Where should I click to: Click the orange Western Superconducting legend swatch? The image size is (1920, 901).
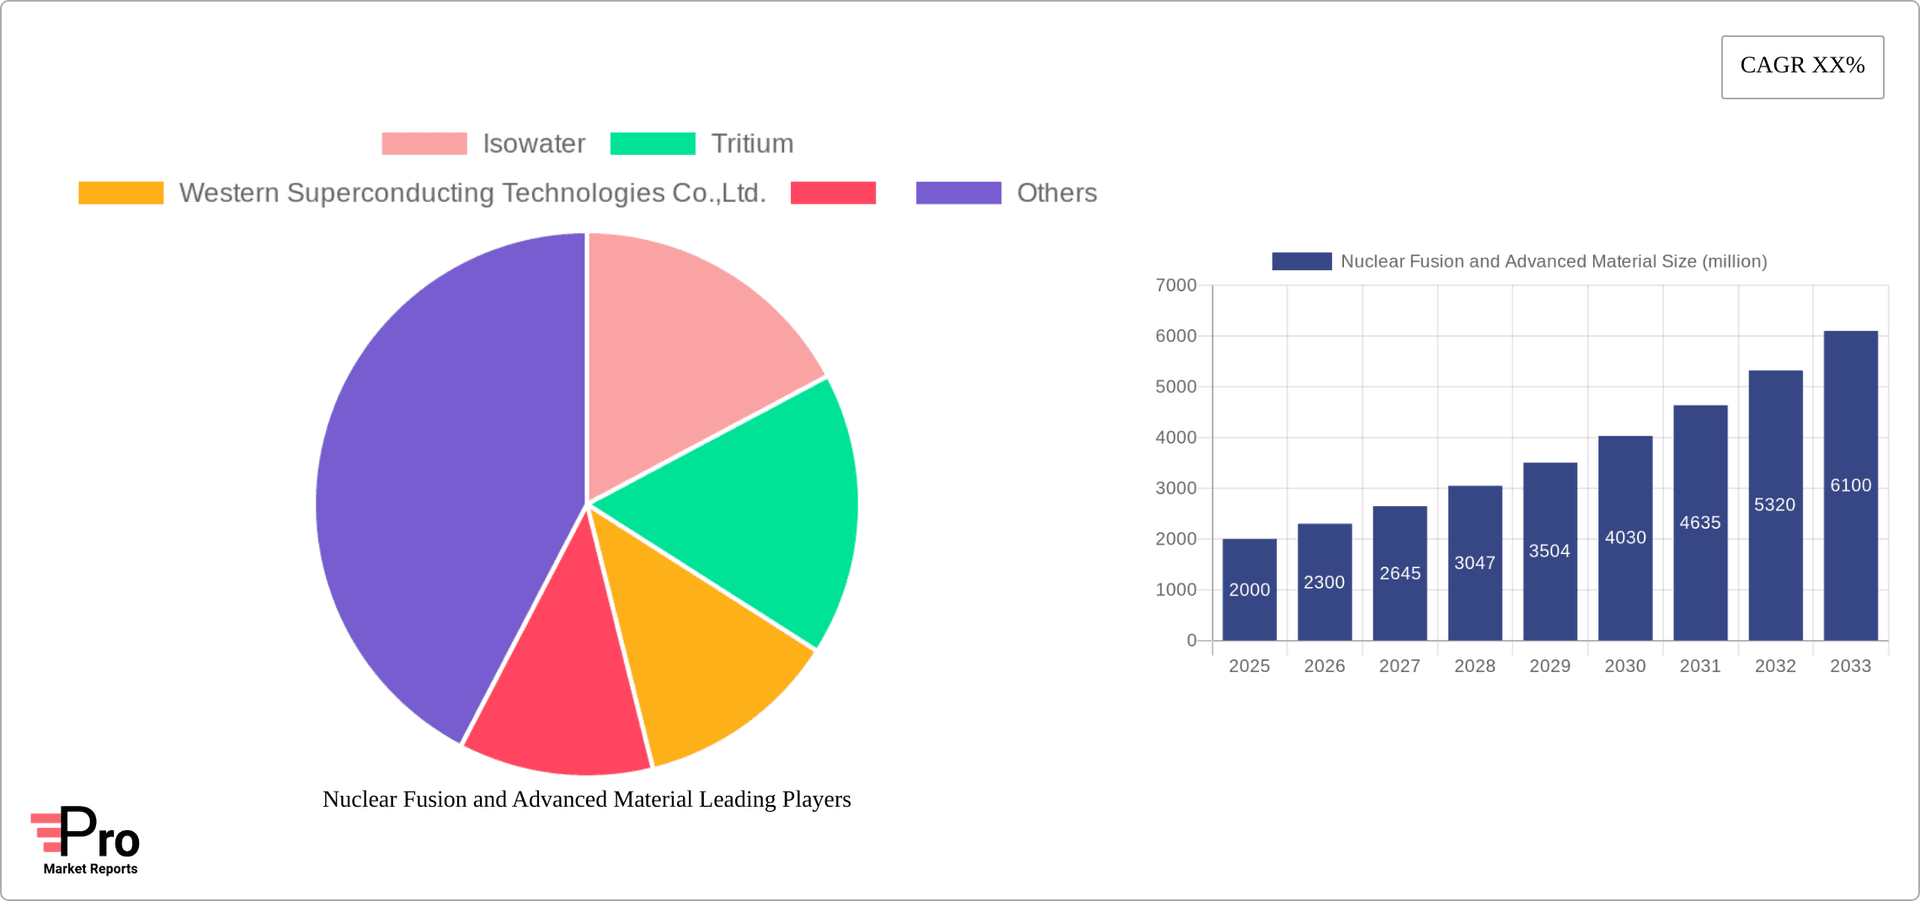point(120,192)
